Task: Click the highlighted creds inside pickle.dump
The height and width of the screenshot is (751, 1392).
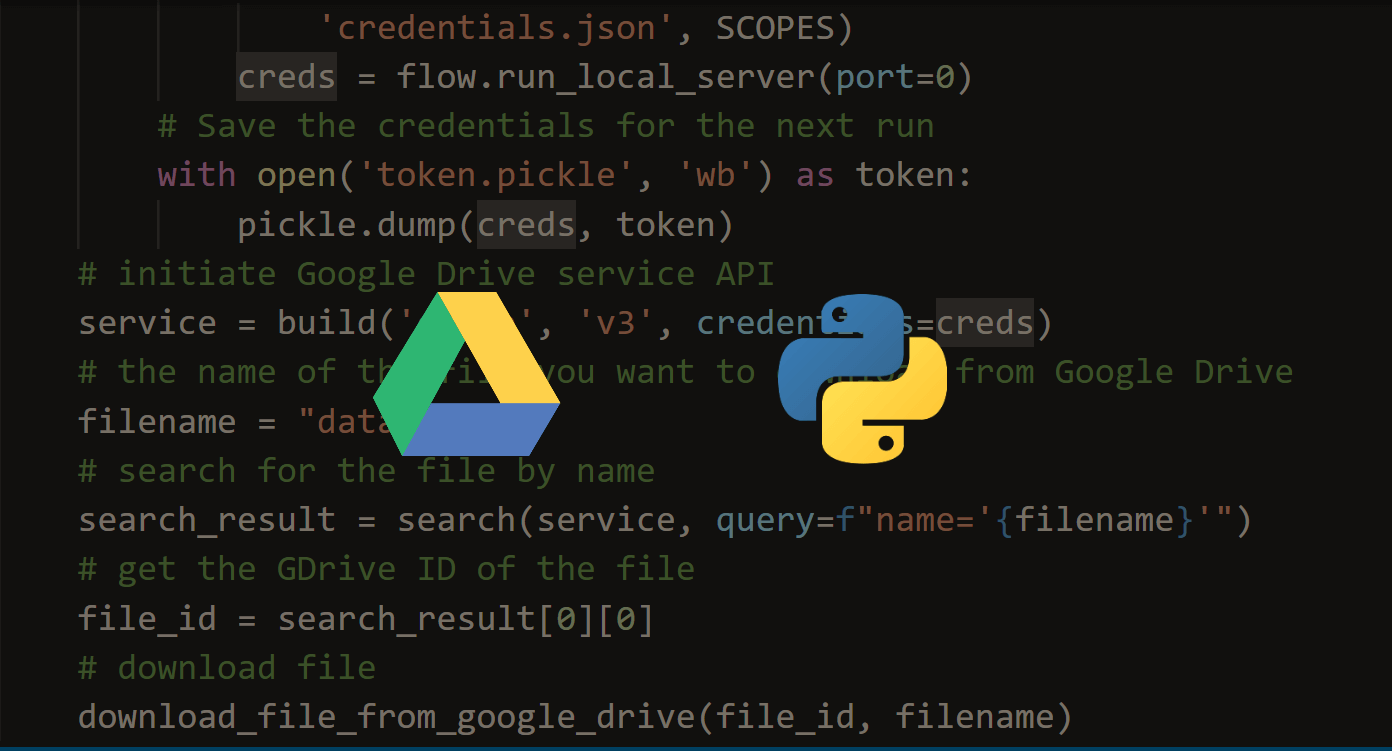Action: (525, 224)
